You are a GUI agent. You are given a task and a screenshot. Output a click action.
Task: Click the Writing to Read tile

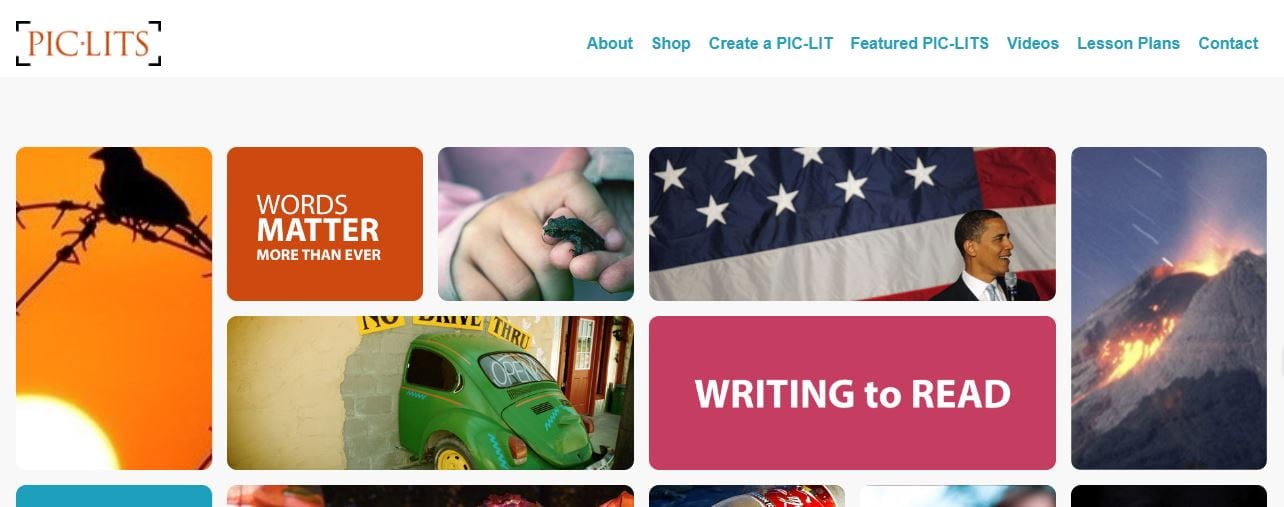pos(852,393)
